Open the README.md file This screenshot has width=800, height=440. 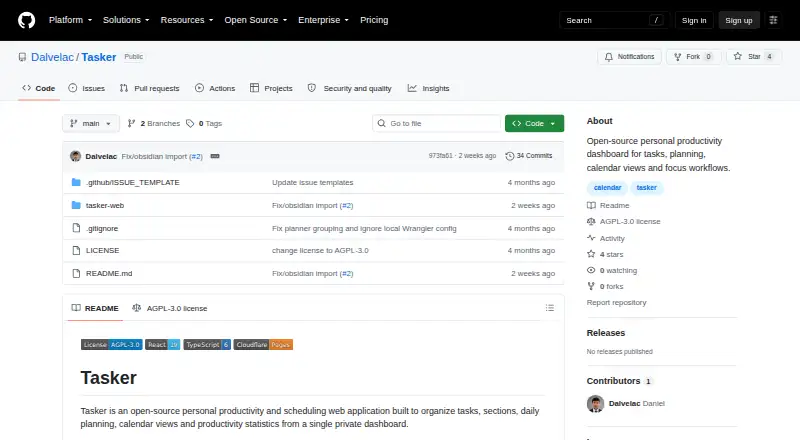pos(109,274)
